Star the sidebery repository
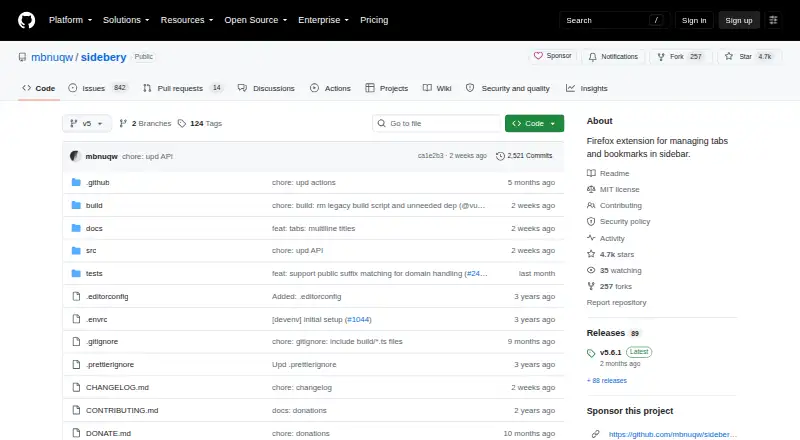800x440 pixels. (x=748, y=57)
